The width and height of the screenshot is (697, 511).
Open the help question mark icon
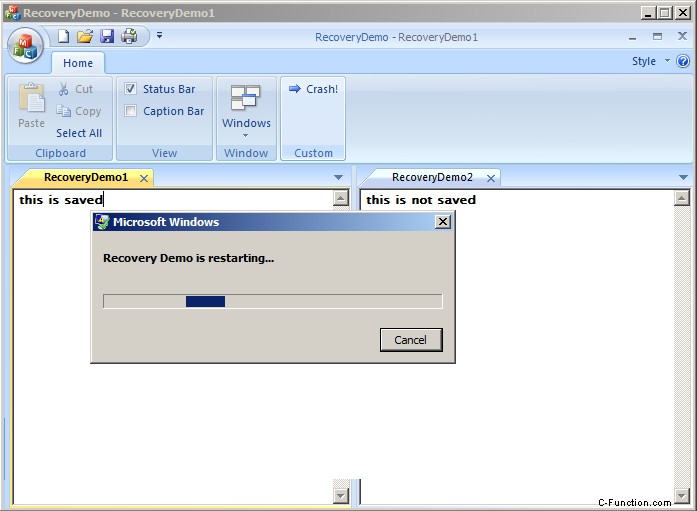(x=683, y=61)
